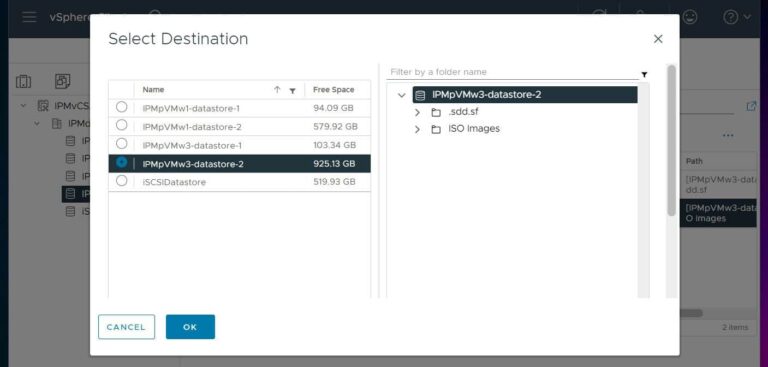
Task: Click the 103.34 GB free space cell
Action: [x=335, y=146]
